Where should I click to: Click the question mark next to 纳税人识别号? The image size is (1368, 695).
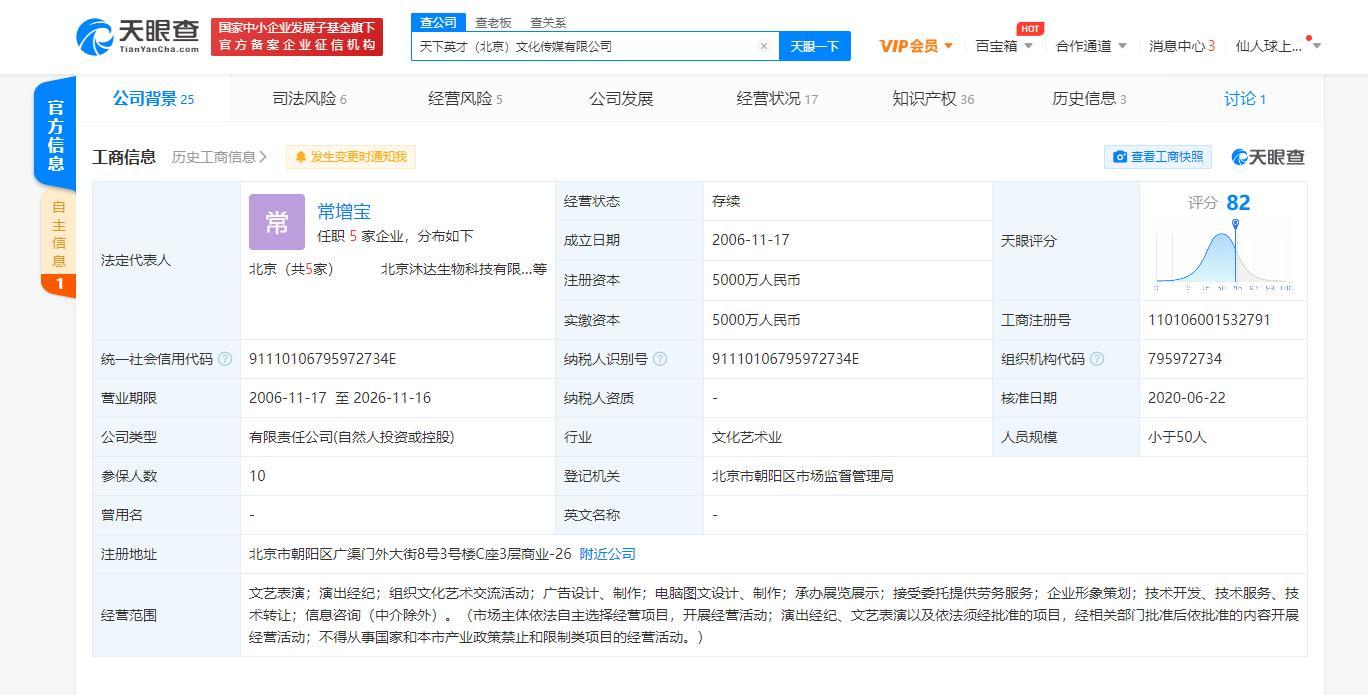(660, 358)
